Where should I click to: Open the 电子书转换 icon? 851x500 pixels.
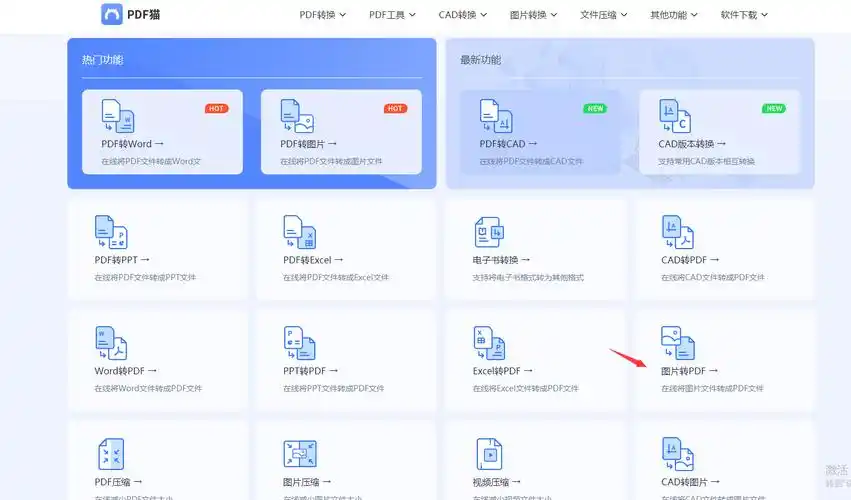pyautogui.click(x=488, y=232)
